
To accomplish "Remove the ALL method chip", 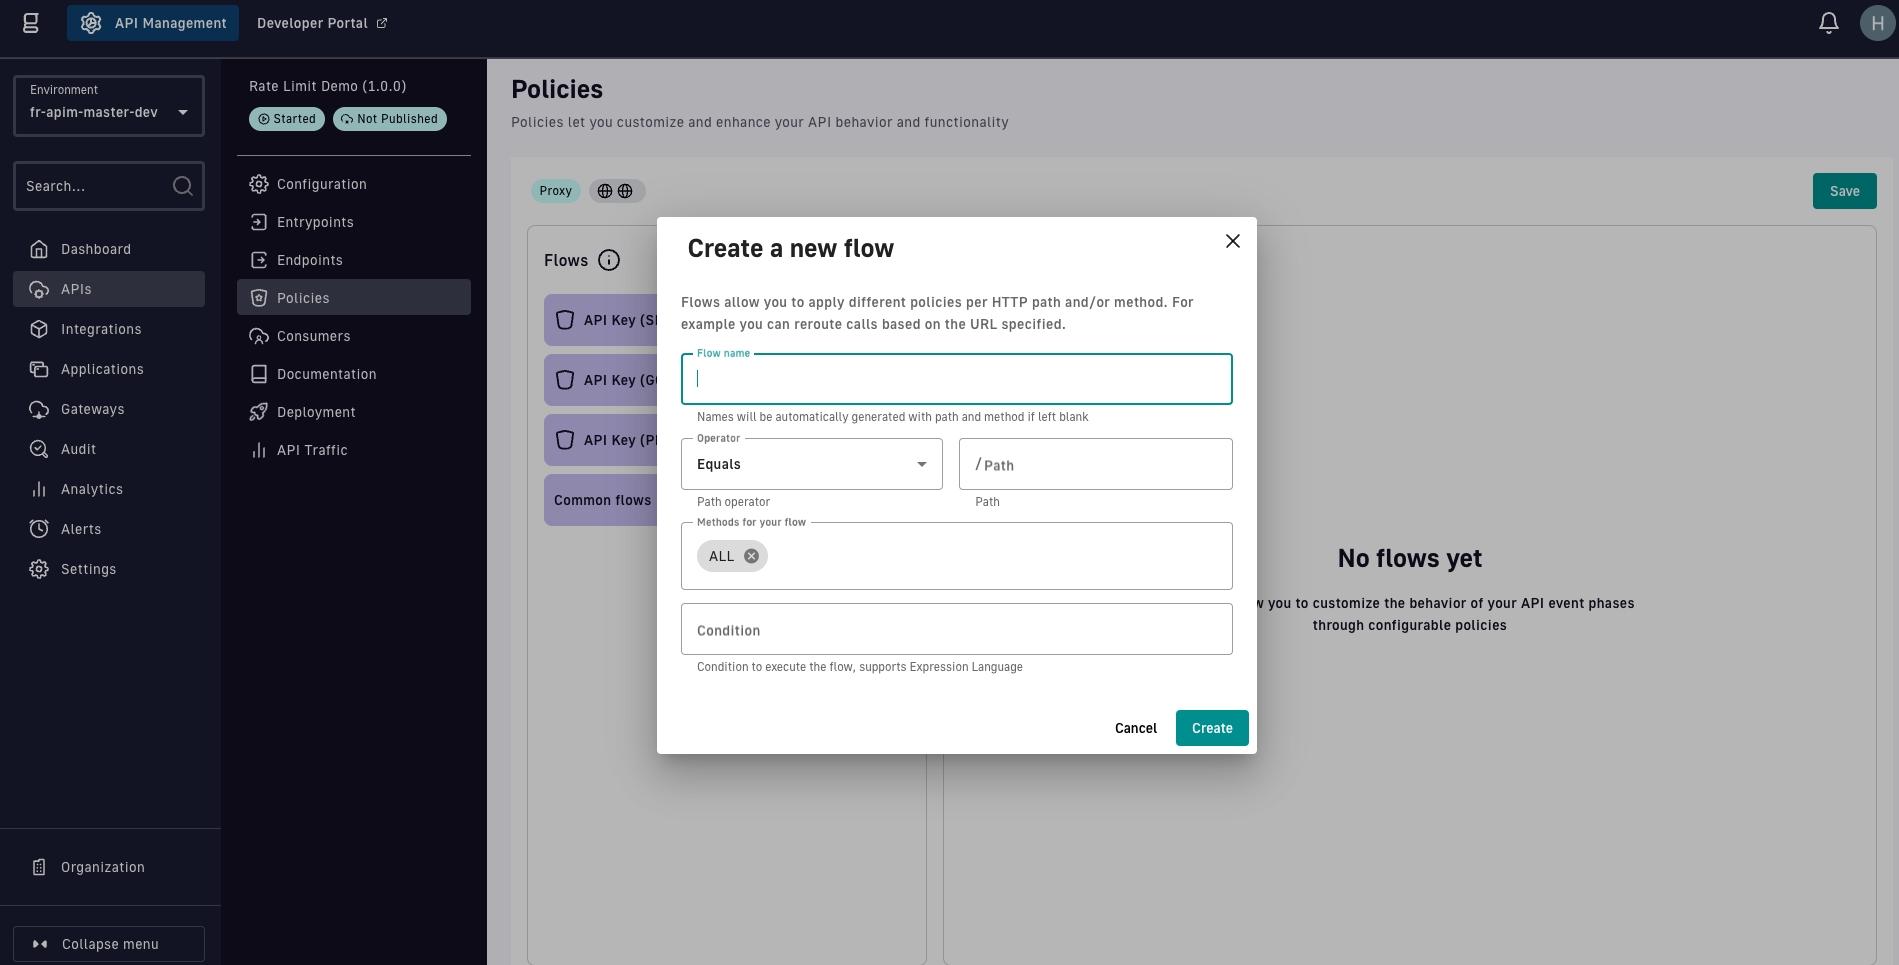I will 751,556.
